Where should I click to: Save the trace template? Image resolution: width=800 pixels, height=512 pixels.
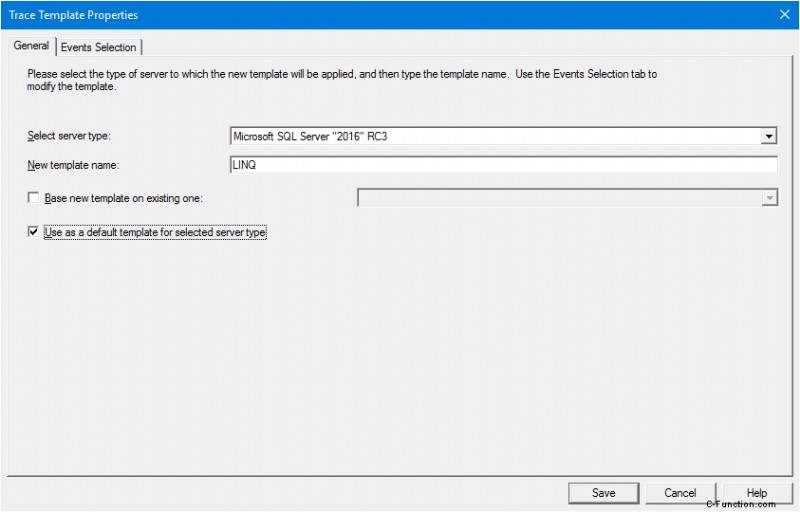coord(603,493)
